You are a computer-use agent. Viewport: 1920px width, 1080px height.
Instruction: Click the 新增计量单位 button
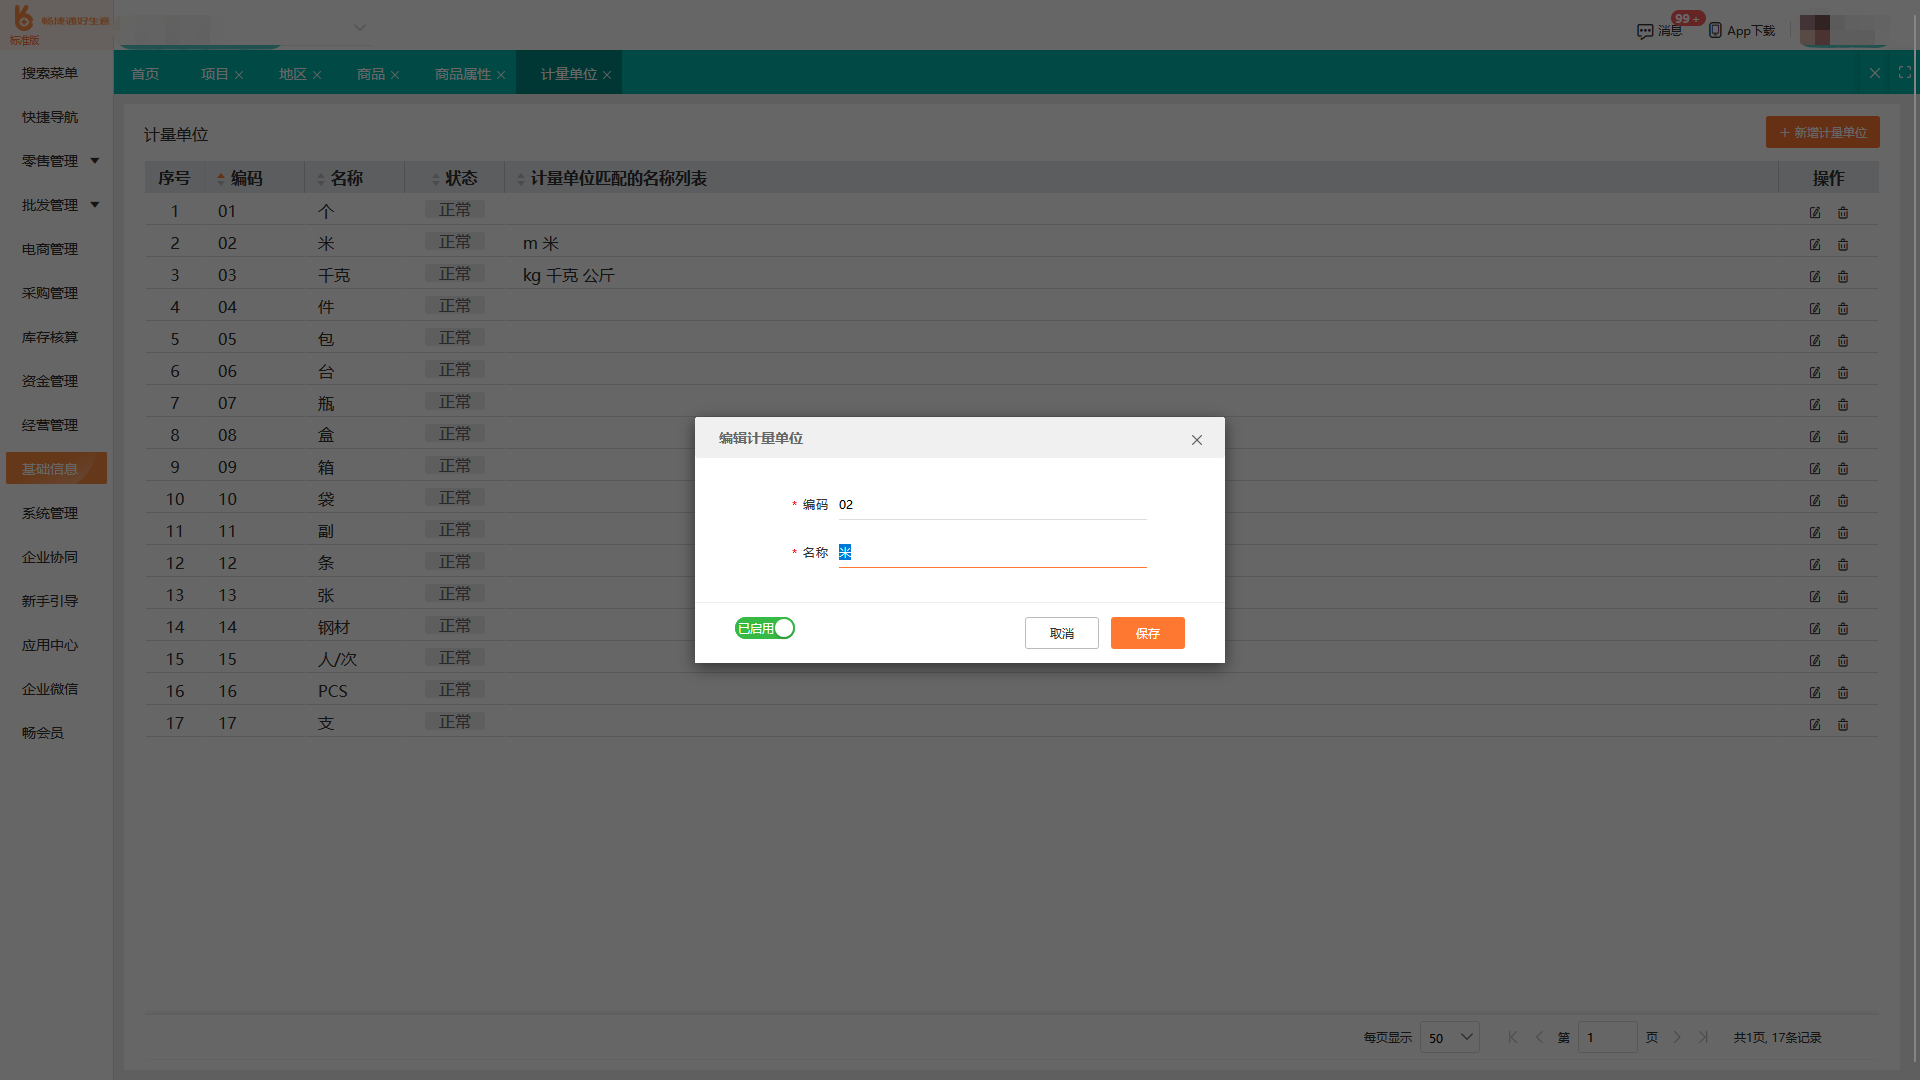(1824, 132)
